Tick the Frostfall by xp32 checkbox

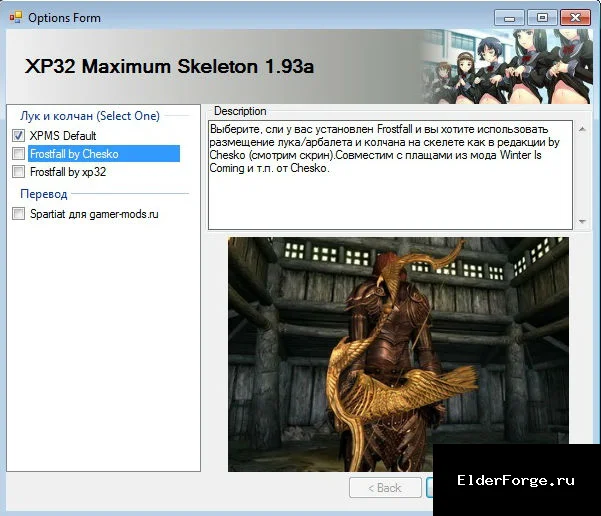[x=18, y=172]
